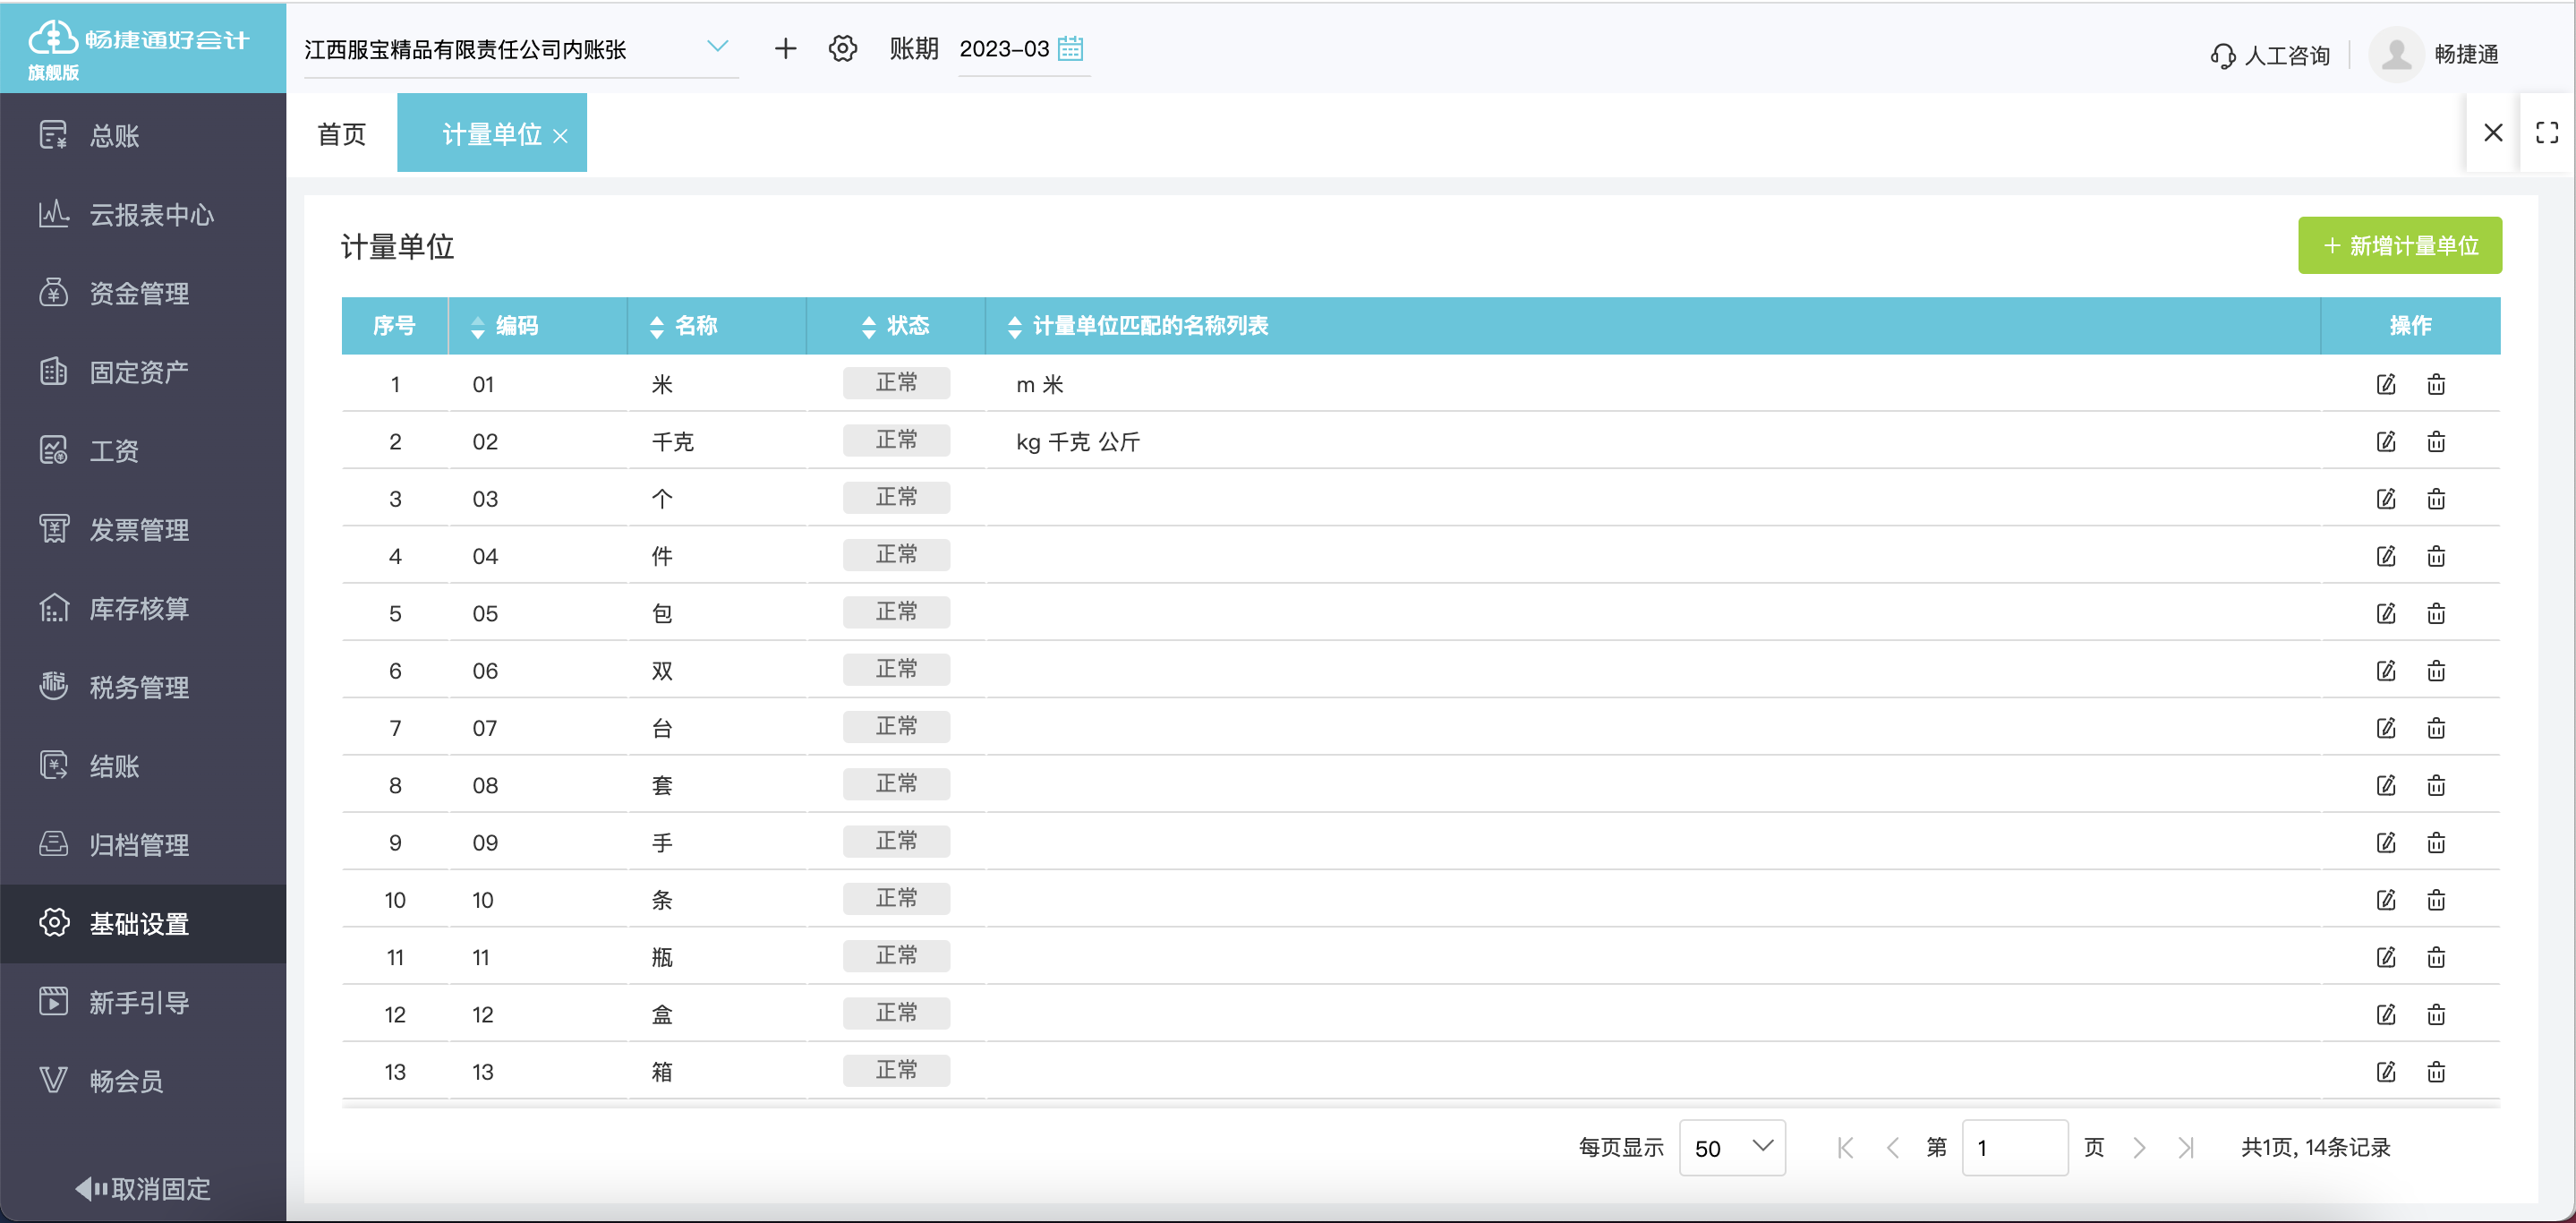Open the 新增计量单位 button
Viewport: 2576px width, 1223px height.
[x=2401, y=246]
